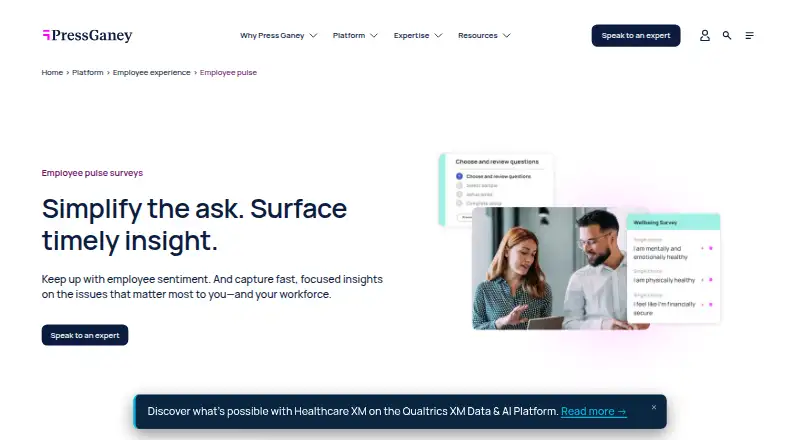Select 'Choose and review questions' step radio
Screen dimensions: 800x440
point(459,176)
